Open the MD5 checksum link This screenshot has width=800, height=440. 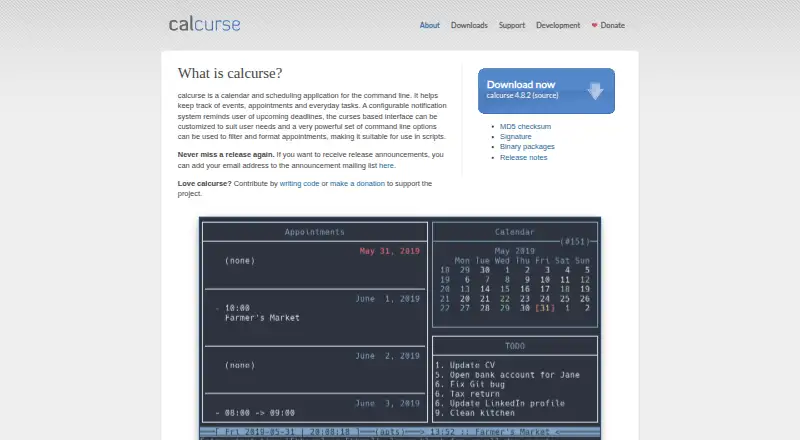point(525,126)
